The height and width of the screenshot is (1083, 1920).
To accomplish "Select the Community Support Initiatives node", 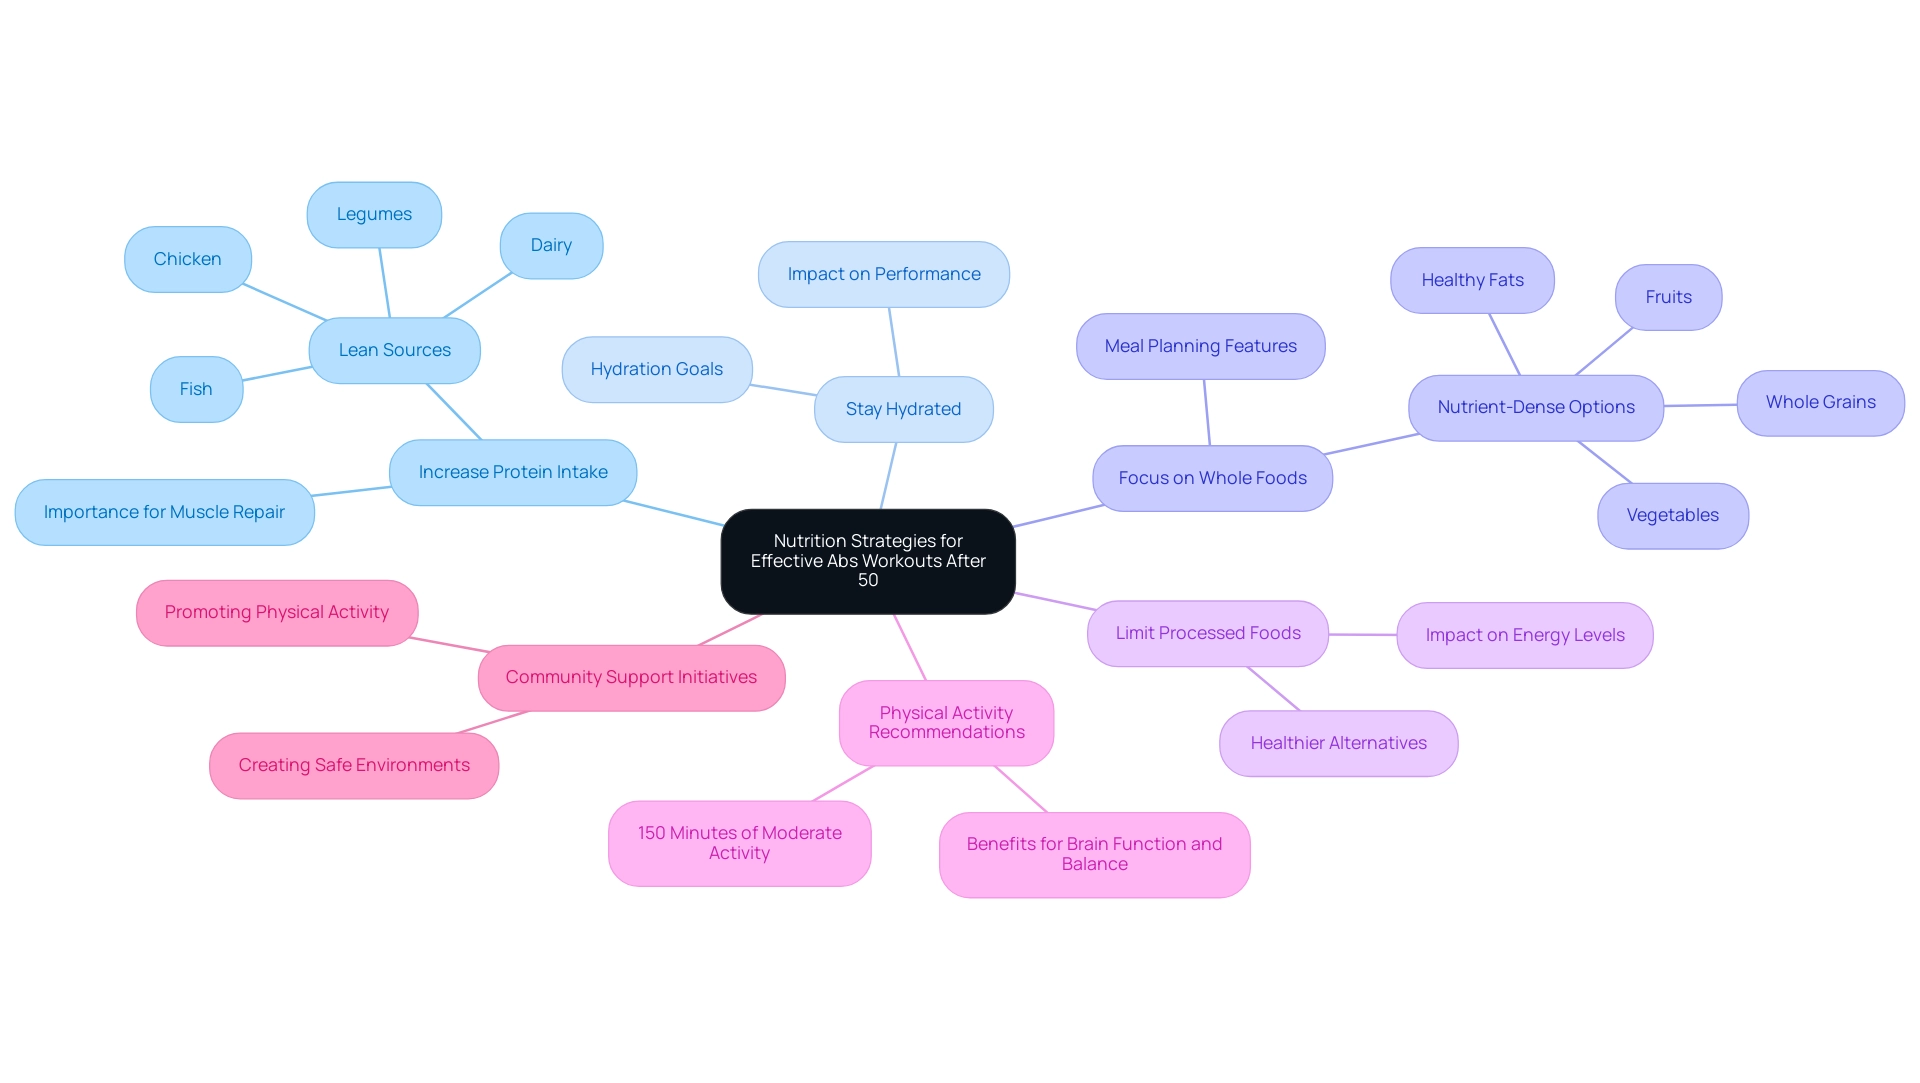I will pos(630,675).
